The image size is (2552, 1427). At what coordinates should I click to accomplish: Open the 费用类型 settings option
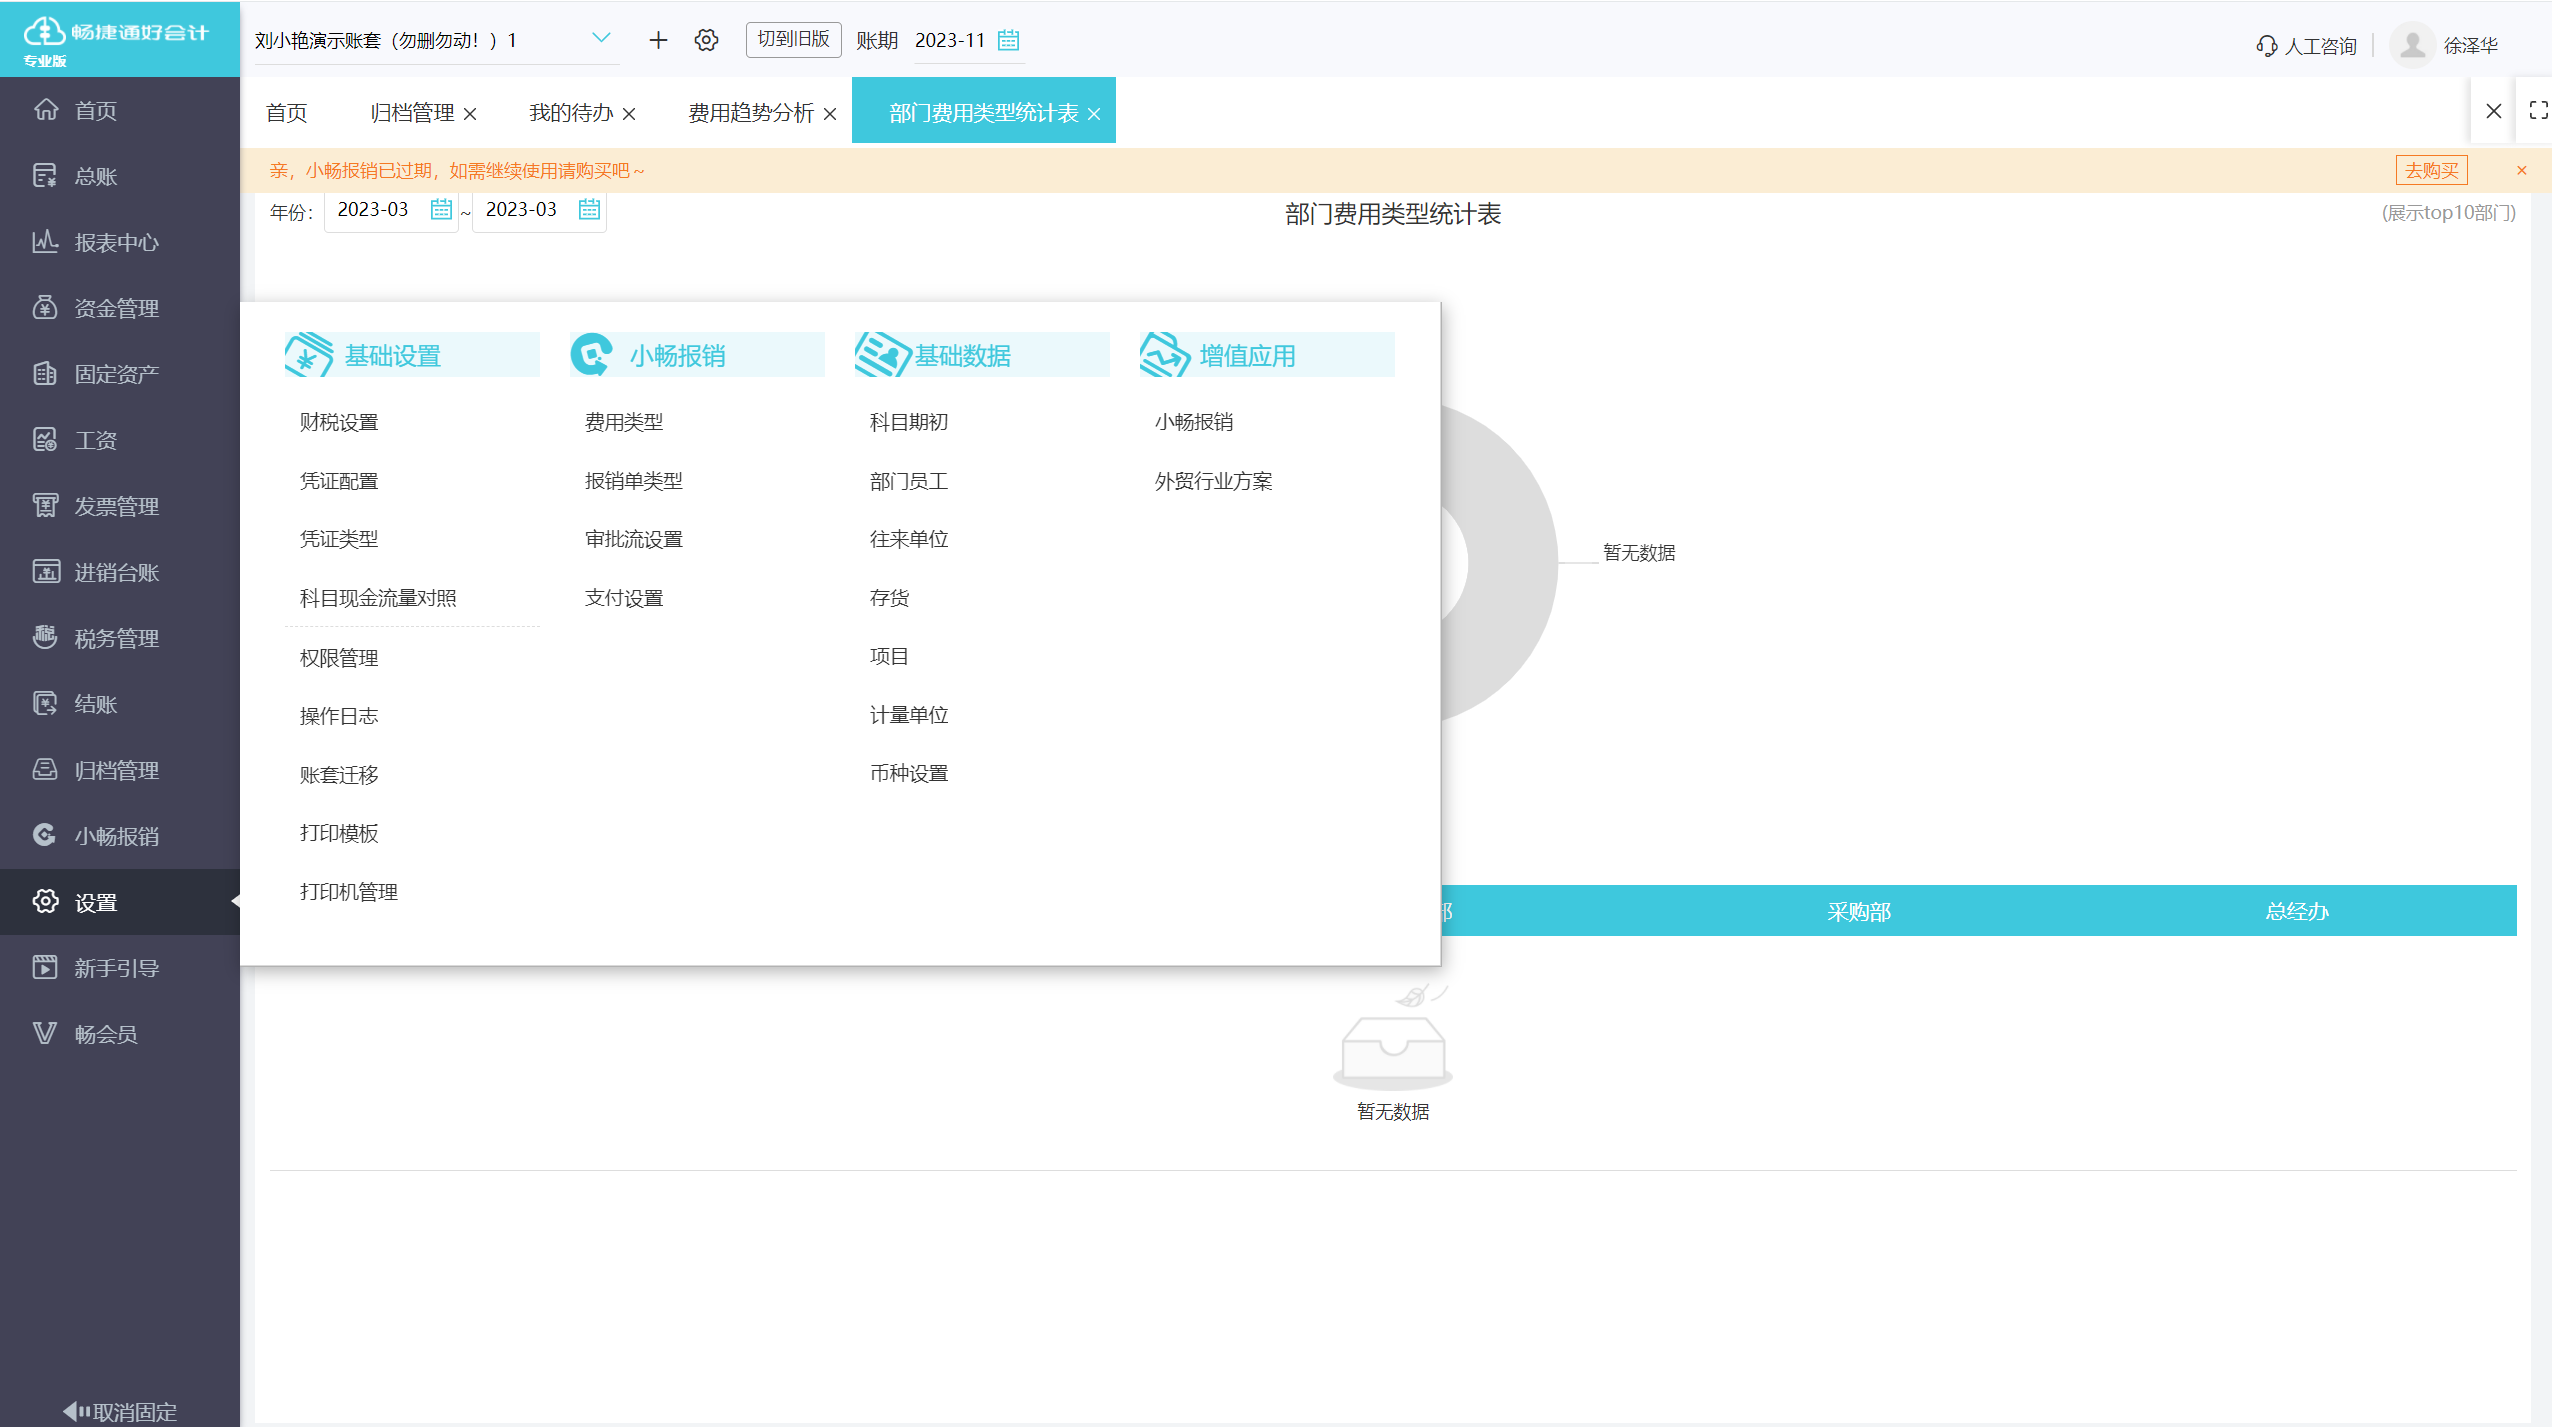(624, 421)
